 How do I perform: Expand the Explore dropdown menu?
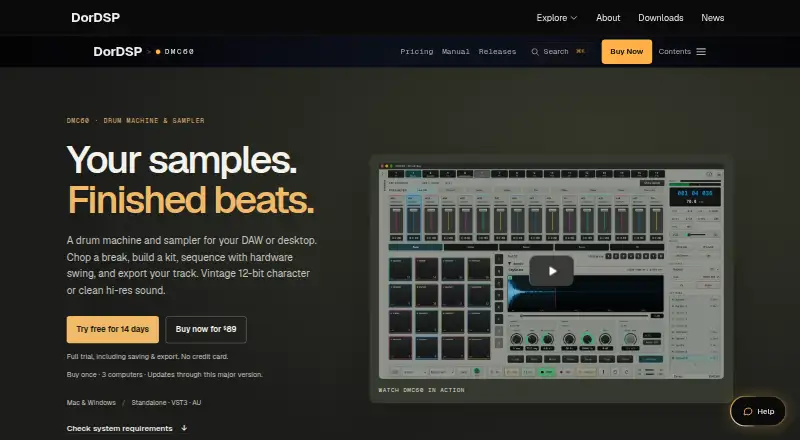pyautogui.click(x=557, y=17)
